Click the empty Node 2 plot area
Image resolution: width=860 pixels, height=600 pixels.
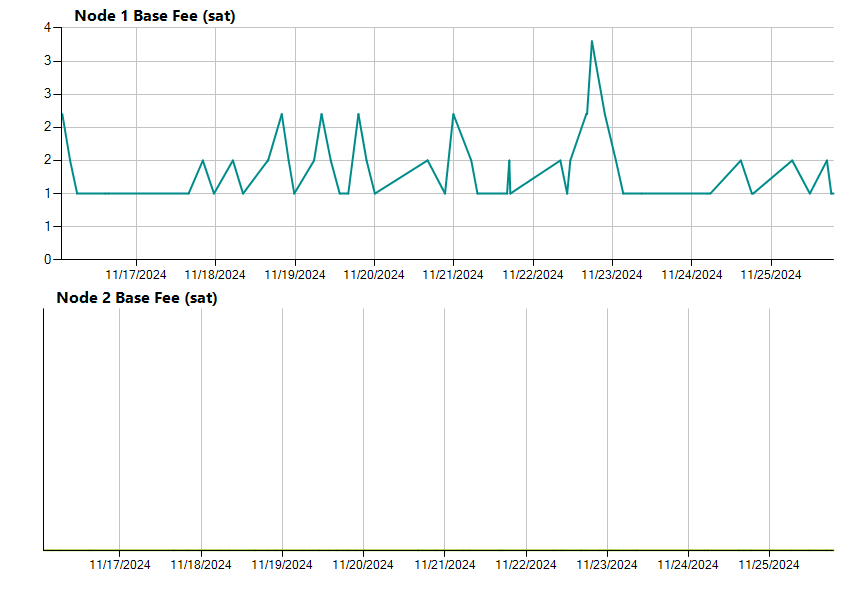point(438,428)
